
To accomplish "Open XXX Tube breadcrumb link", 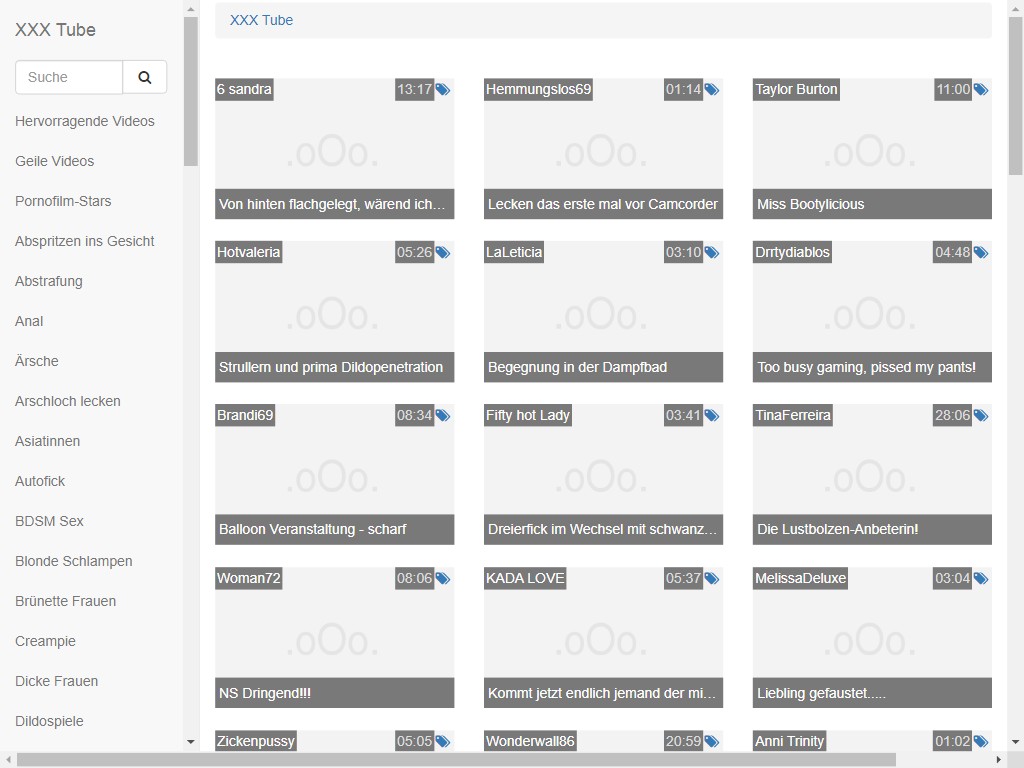I will [261, 20].
